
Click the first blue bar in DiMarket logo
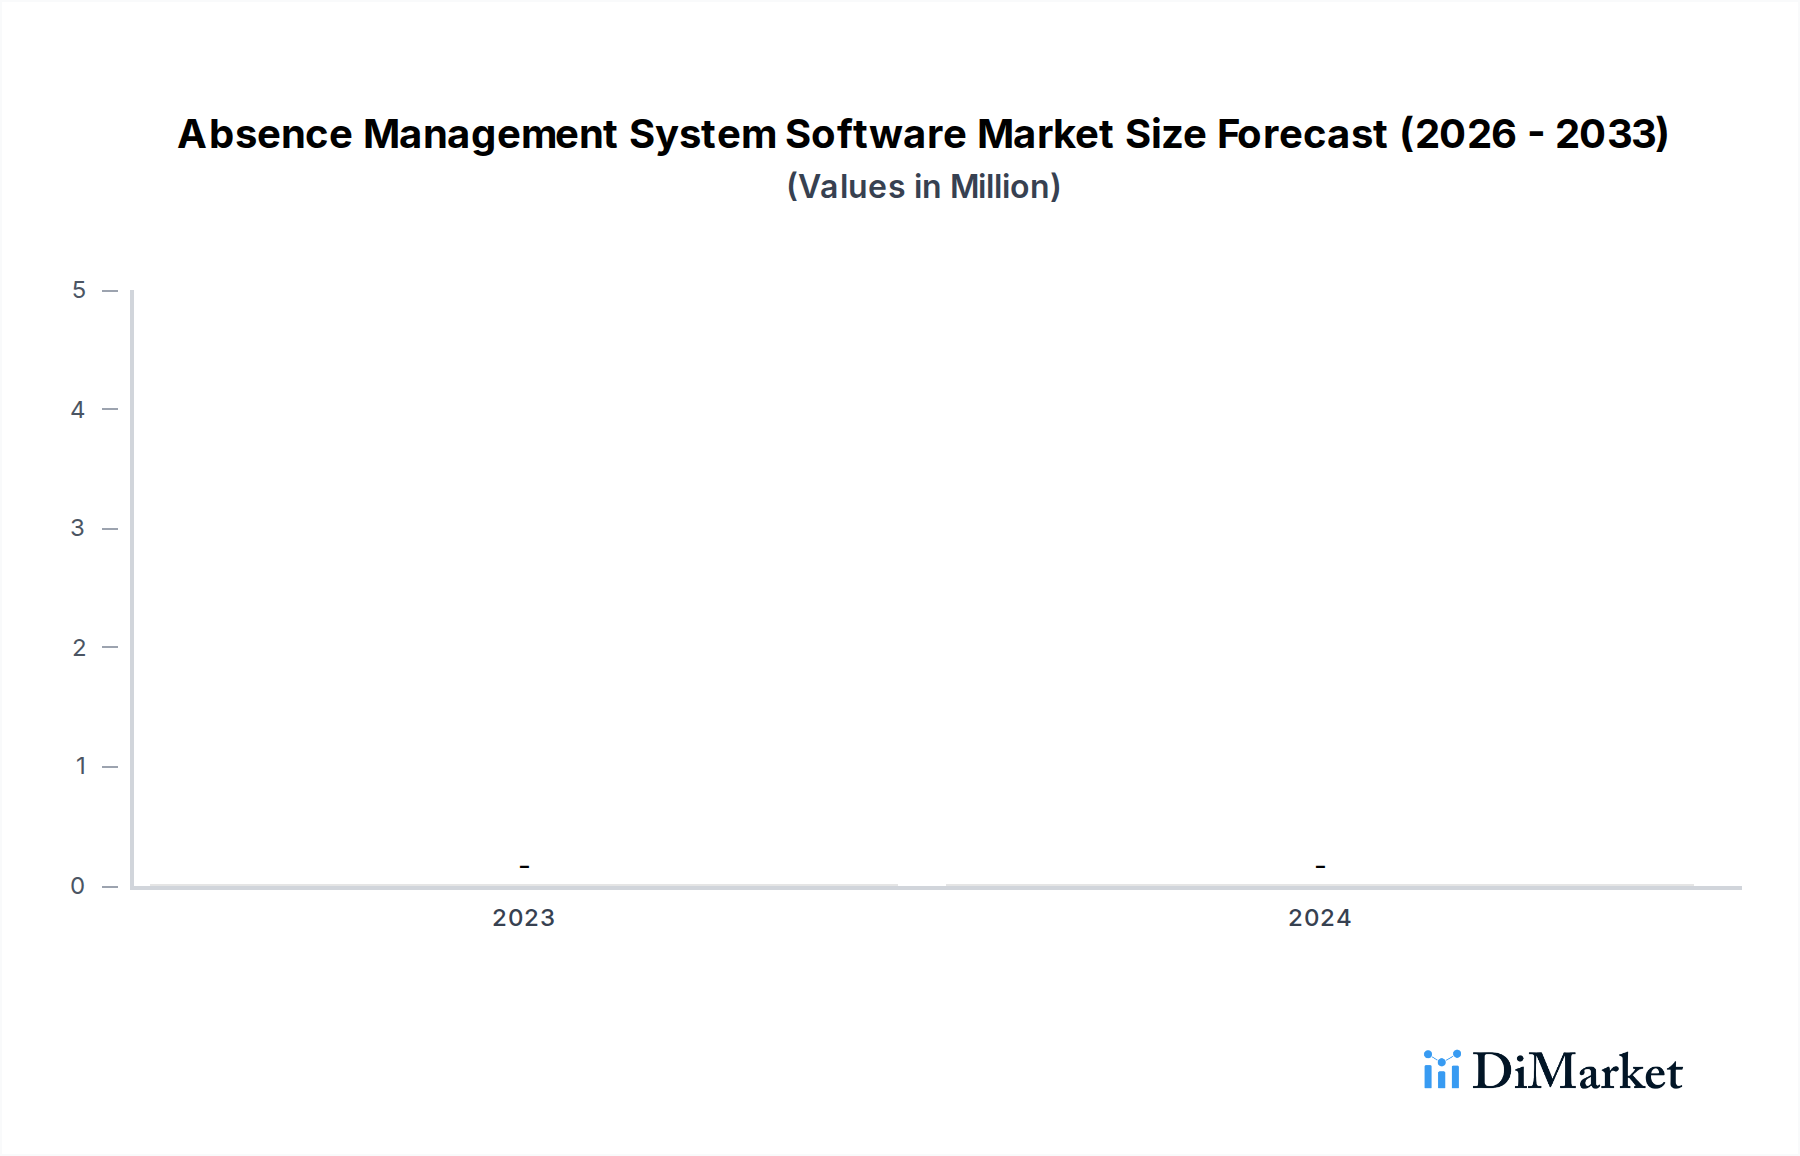pyautogui.click(x=1428, y=1077)
